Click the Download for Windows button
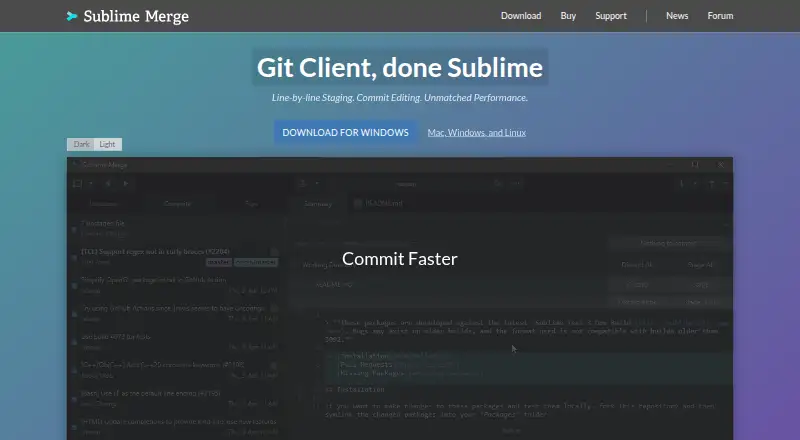 pos(345,133)
